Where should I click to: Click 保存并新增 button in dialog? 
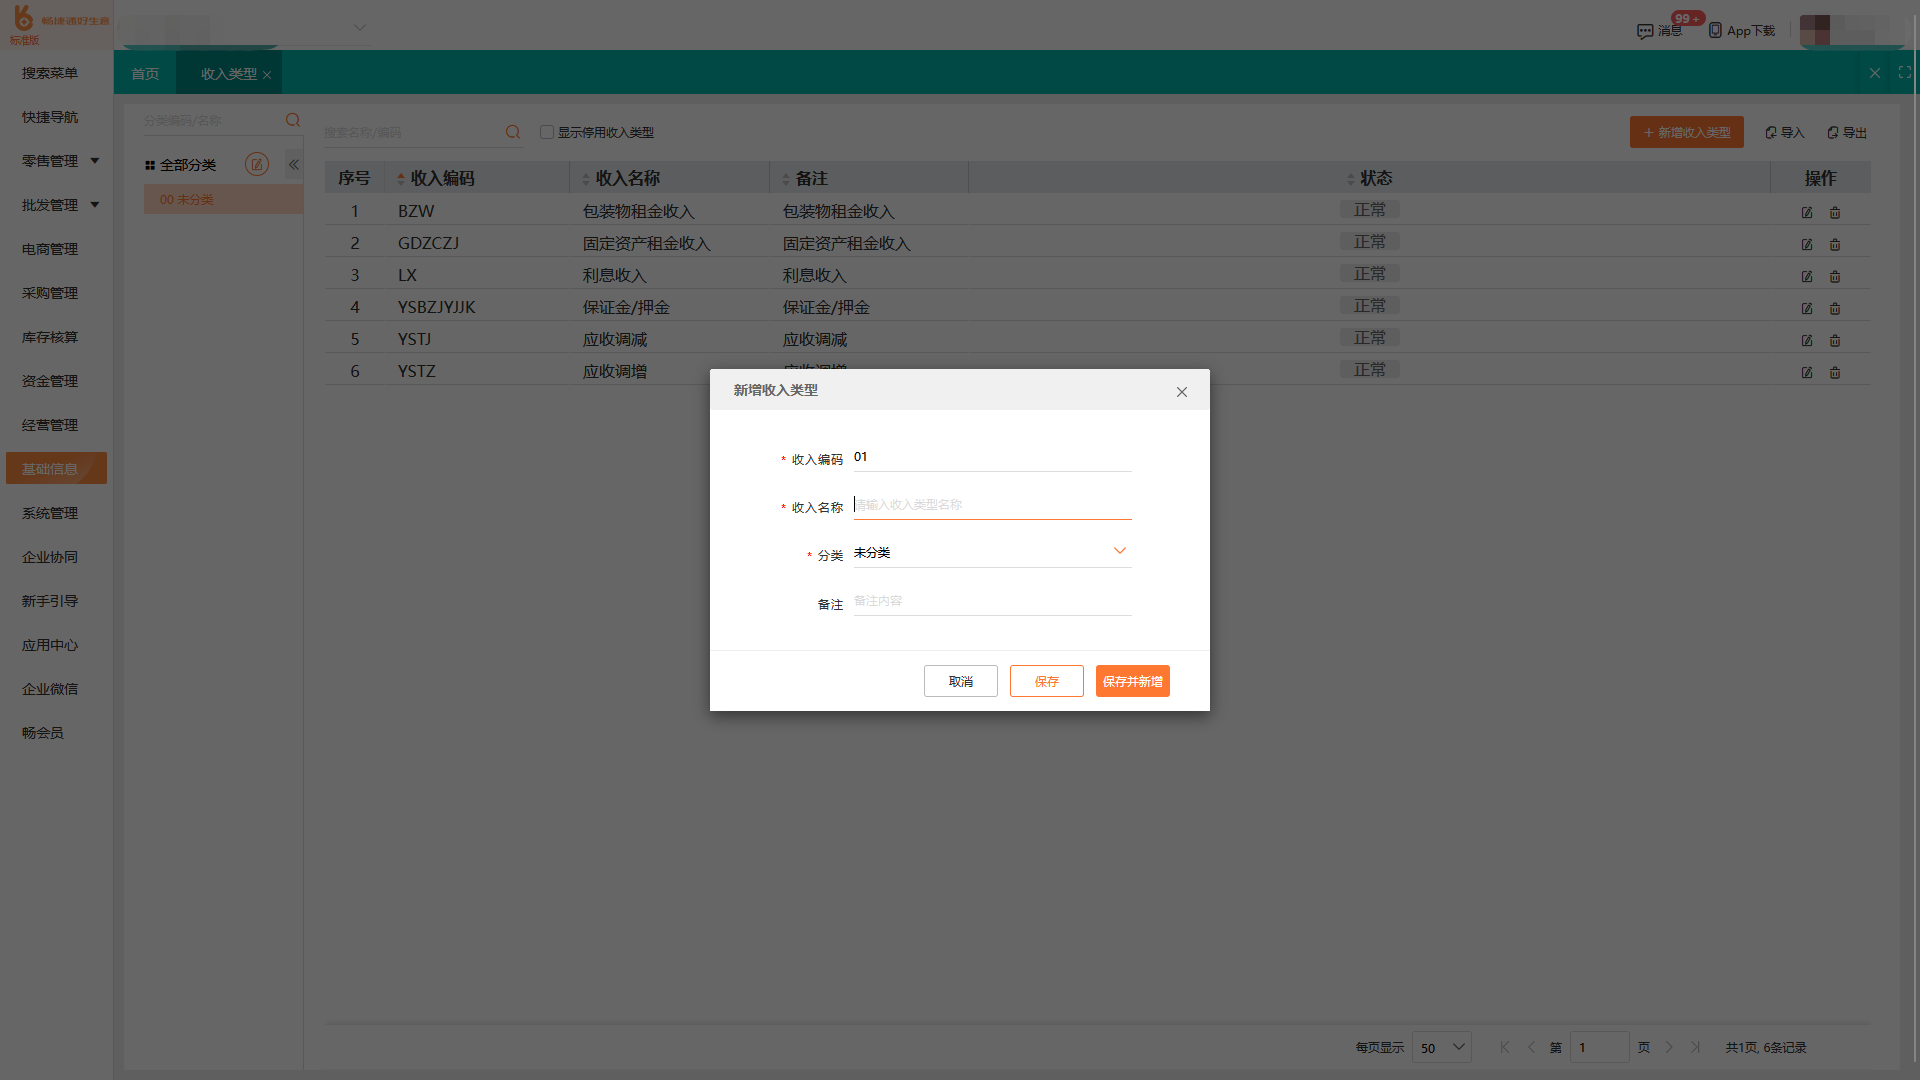tap(1130, 680)
